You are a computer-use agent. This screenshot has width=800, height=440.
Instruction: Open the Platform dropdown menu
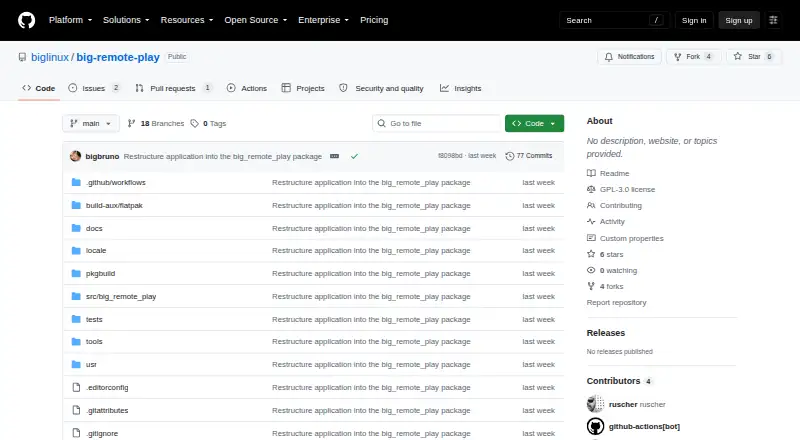[x=70, y=20]
